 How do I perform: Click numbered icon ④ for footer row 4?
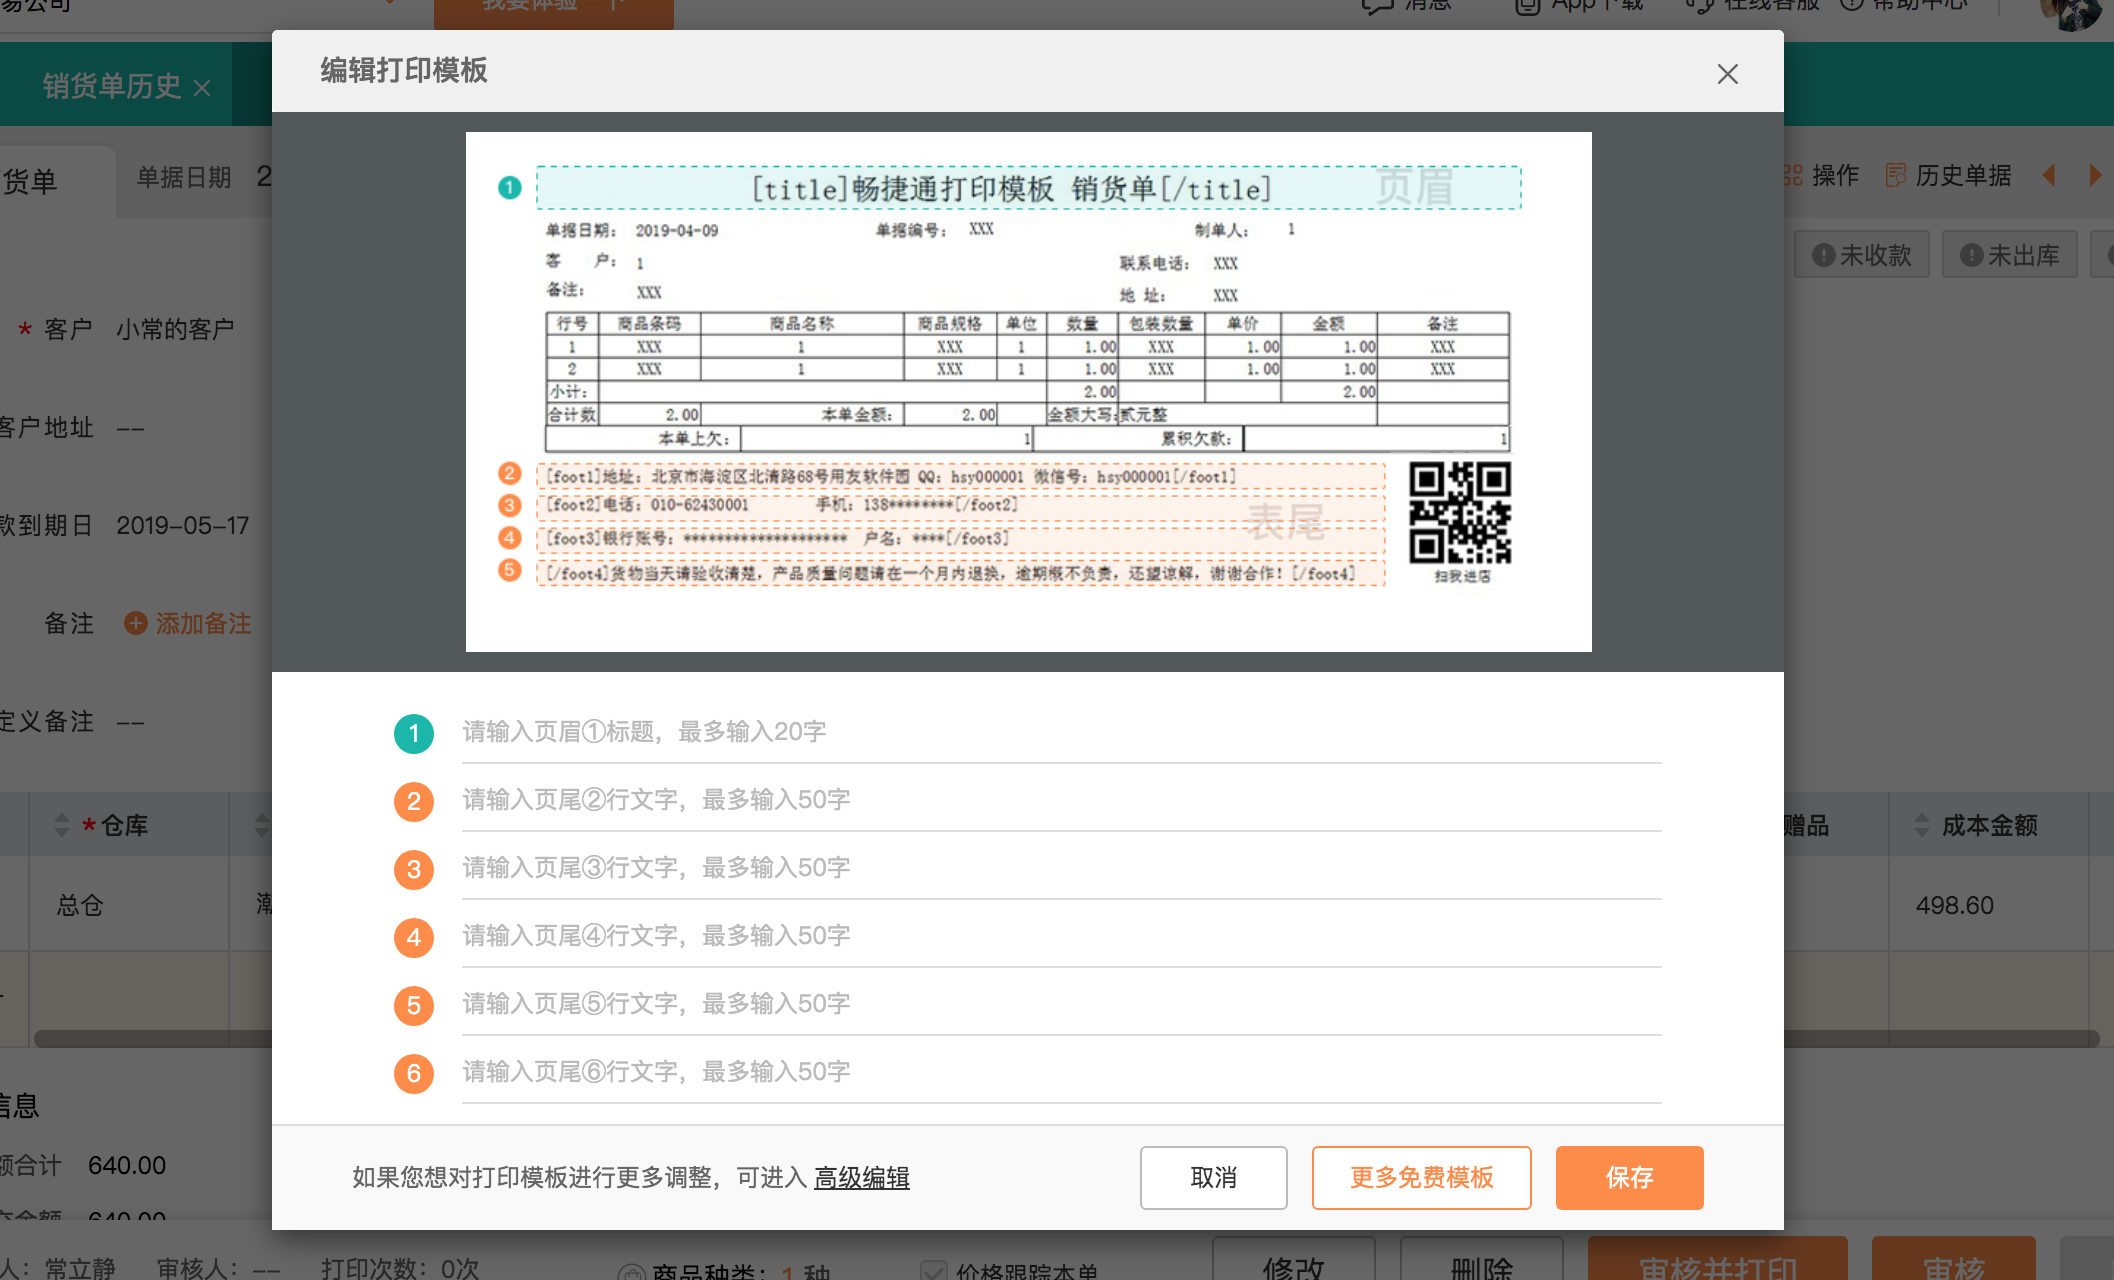pyautogui.click(x=418, y=934)
